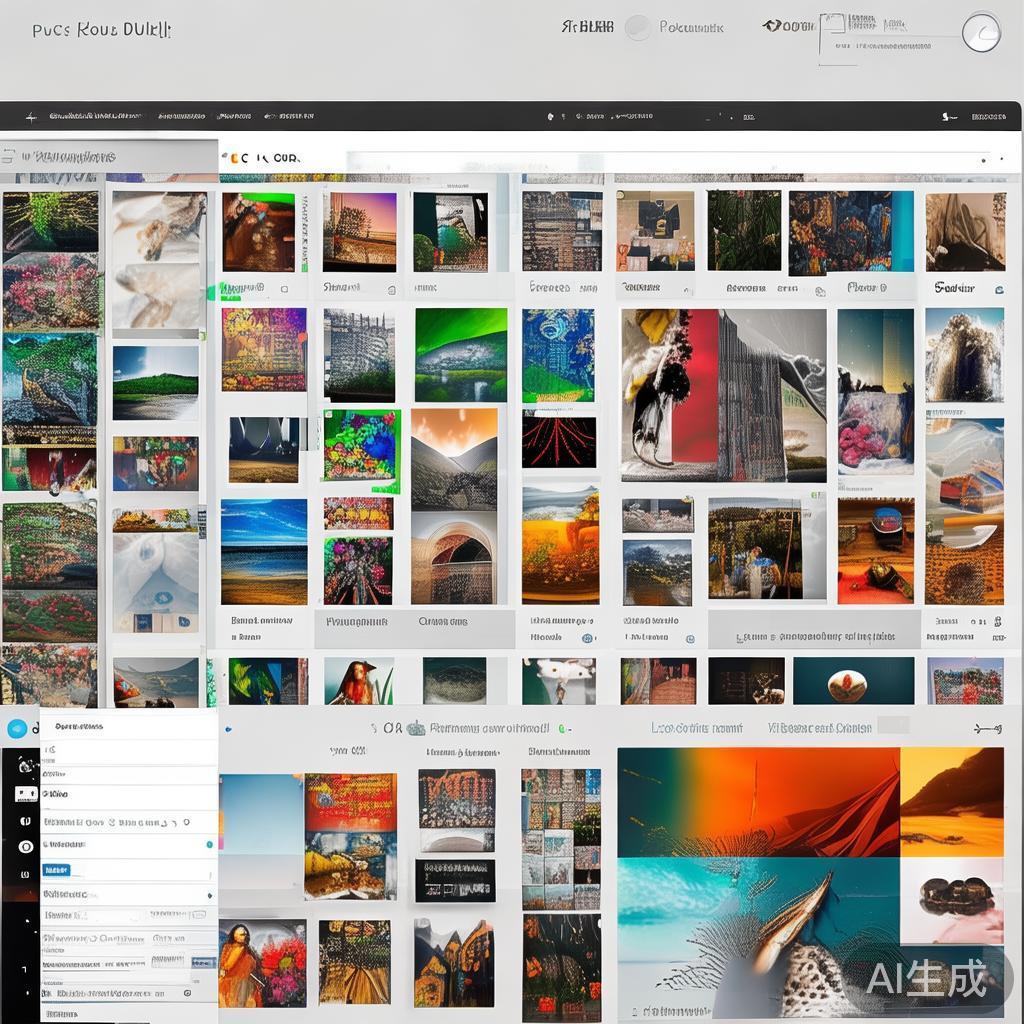Open the dropdown at right end of search bar
This screenshot has height=1024, width=1024.
pos(1000,158)
